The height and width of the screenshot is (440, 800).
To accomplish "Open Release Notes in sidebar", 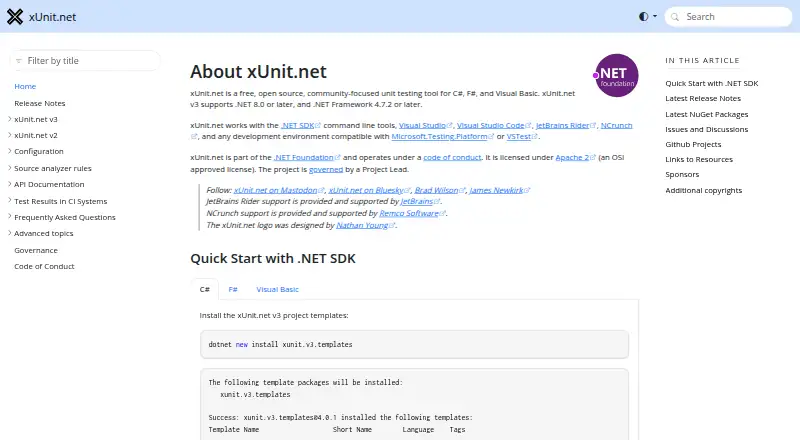I will (x=40, y=103).
